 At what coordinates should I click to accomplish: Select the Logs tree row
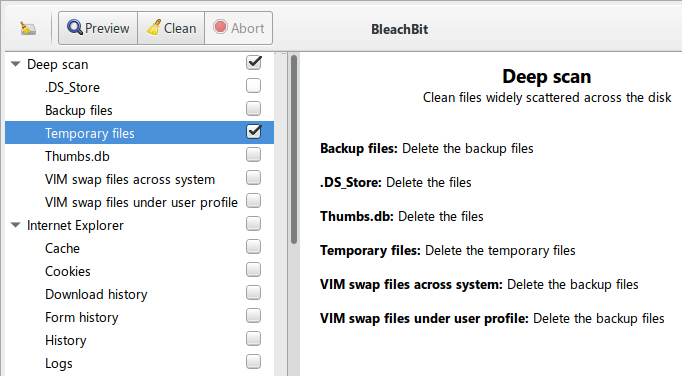point(140,363)
